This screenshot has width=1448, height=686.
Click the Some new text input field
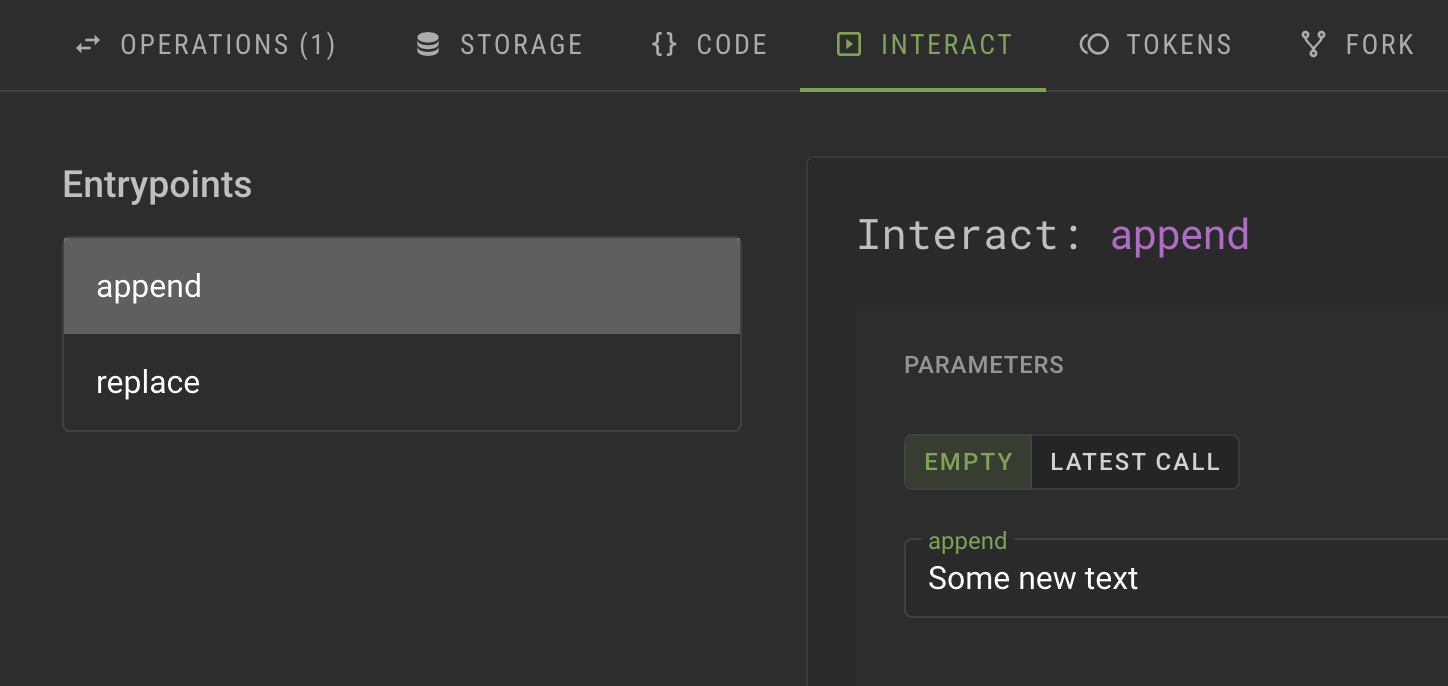[1100, 578]
